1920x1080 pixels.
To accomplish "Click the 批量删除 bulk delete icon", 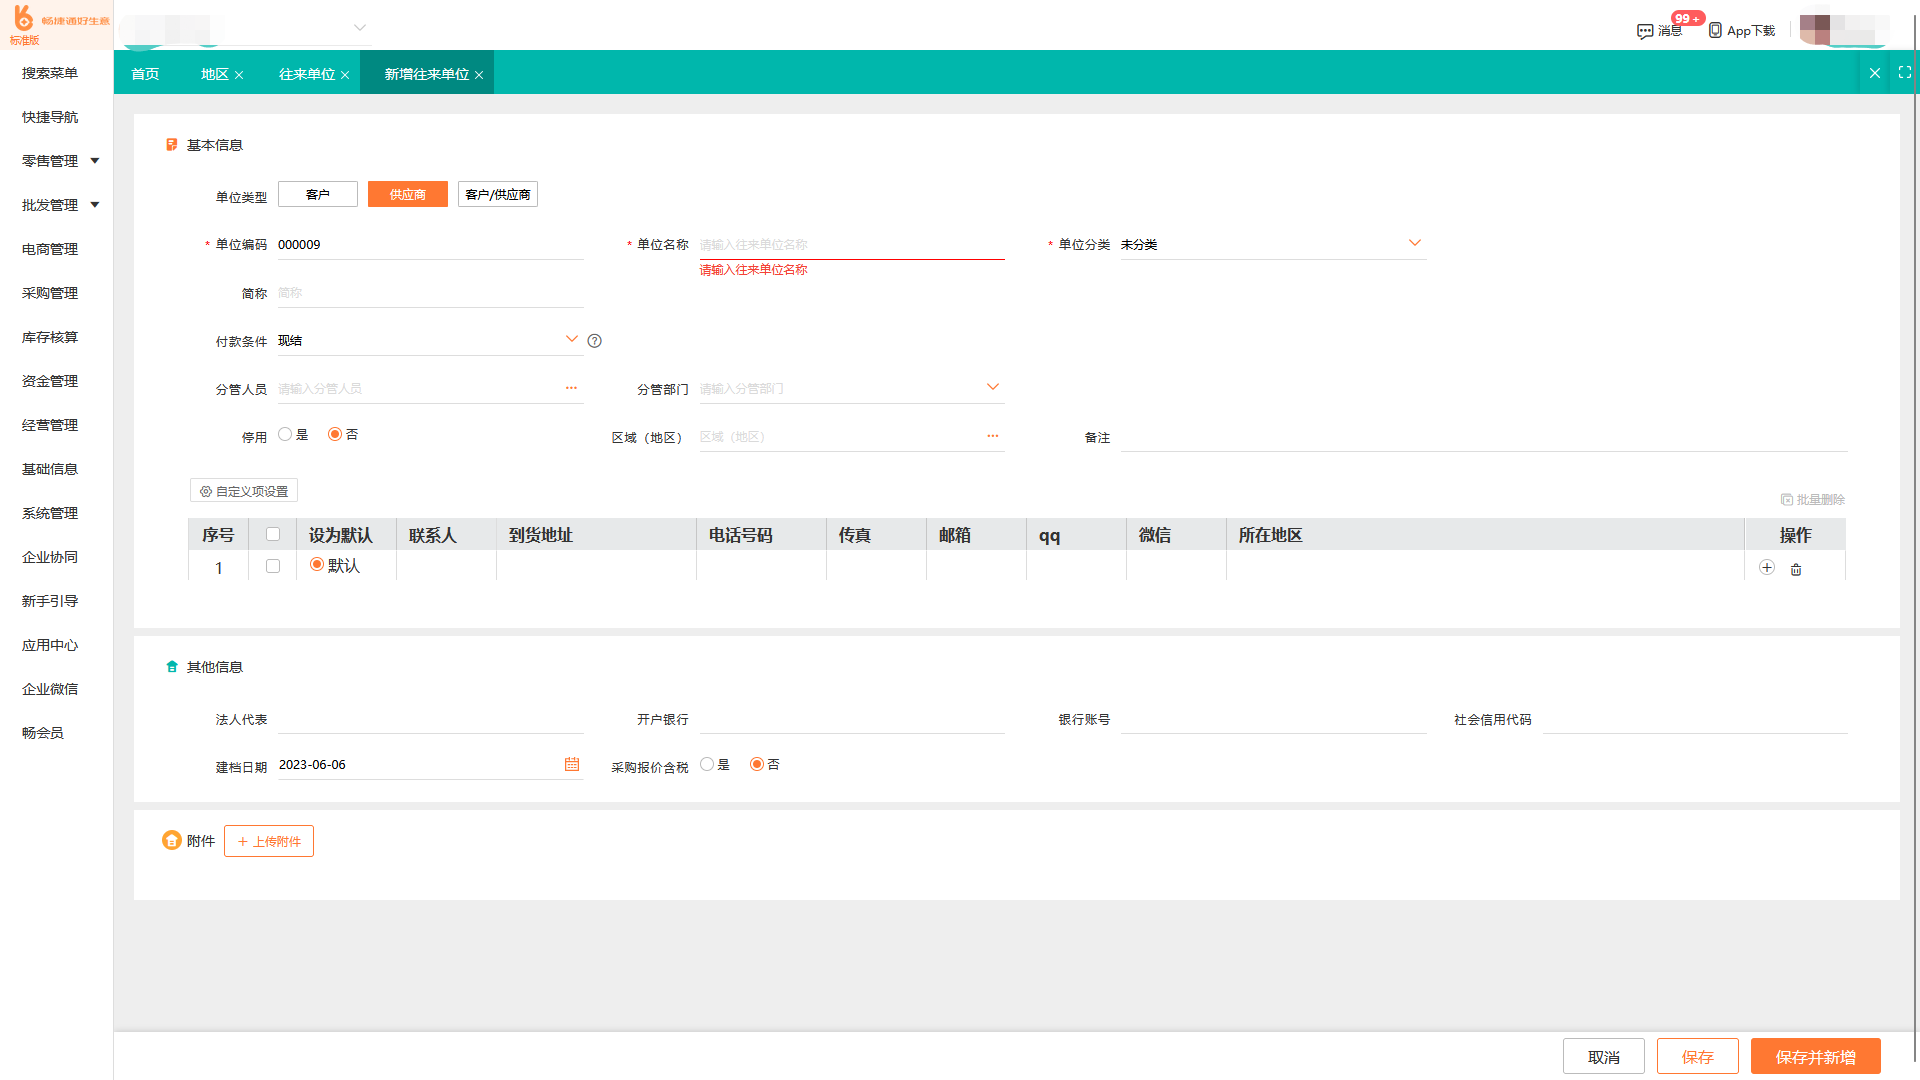I will tap(1787, 498).
